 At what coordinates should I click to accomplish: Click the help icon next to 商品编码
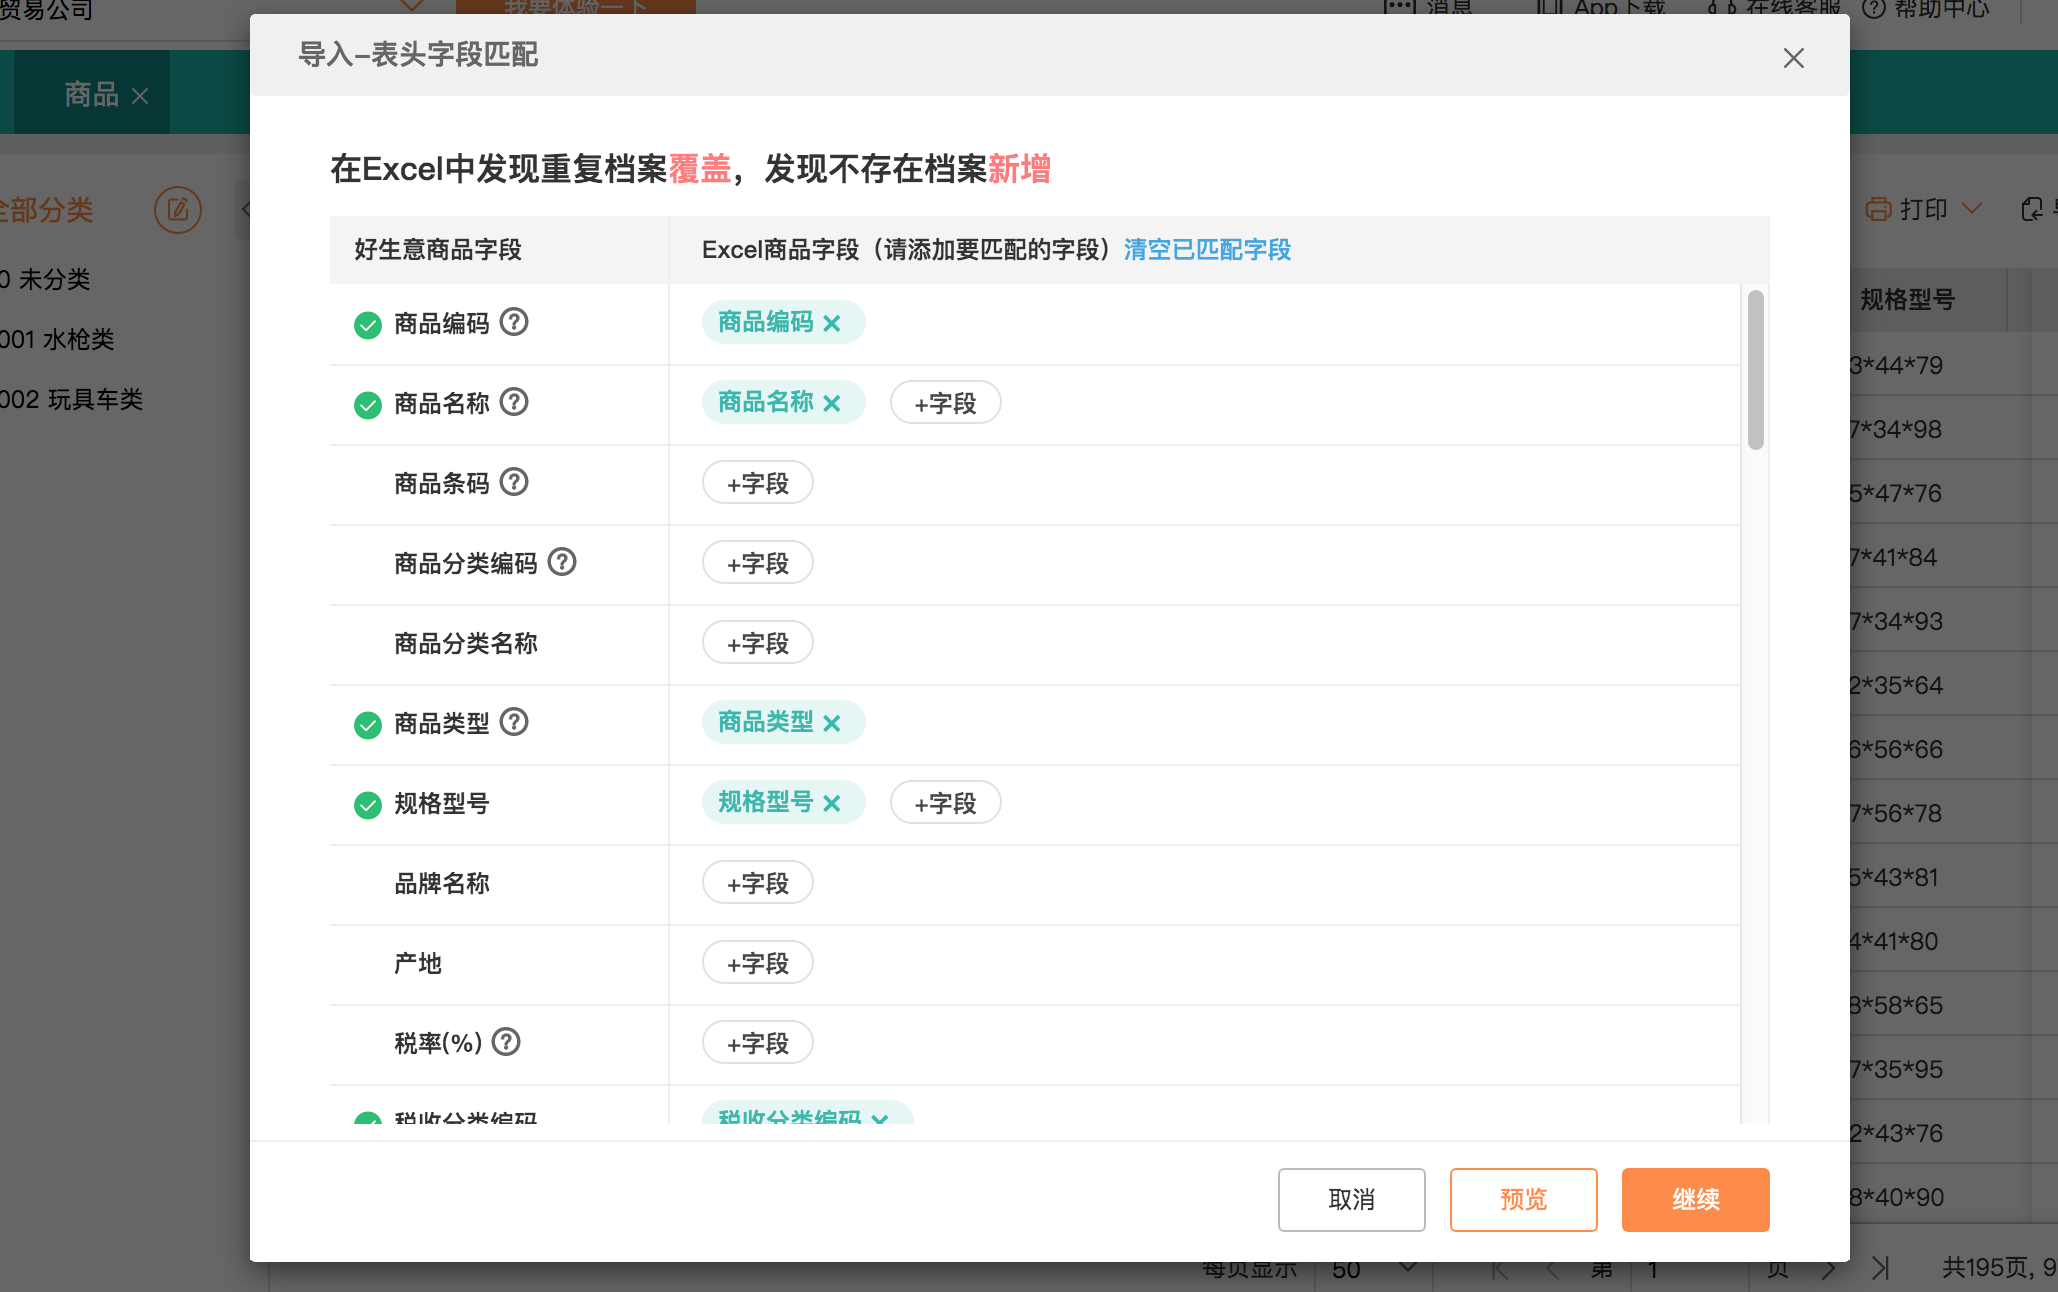[x=515, y=322]
